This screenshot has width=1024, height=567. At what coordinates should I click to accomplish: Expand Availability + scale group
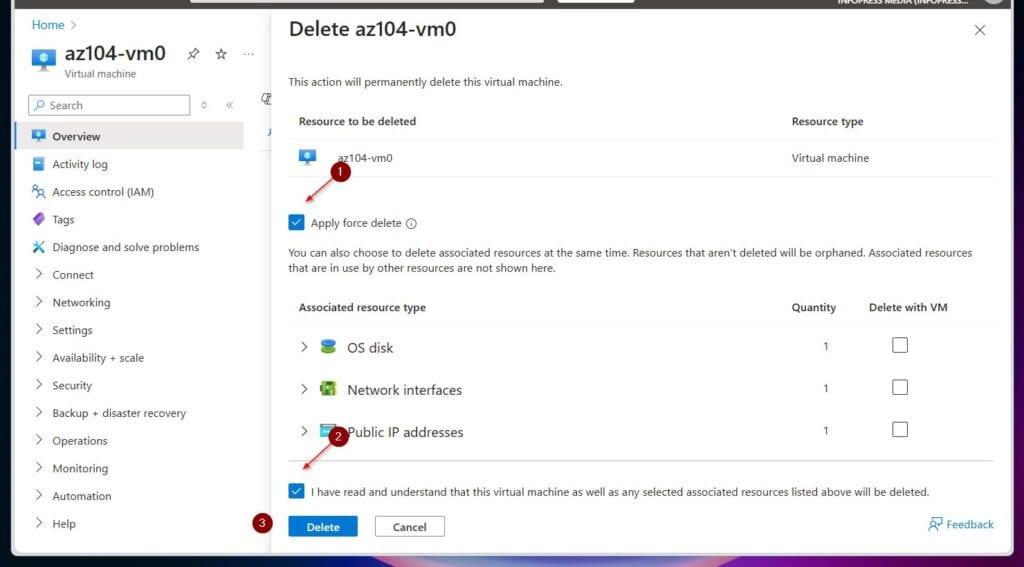pyautogui.click(x=39, y=357)
